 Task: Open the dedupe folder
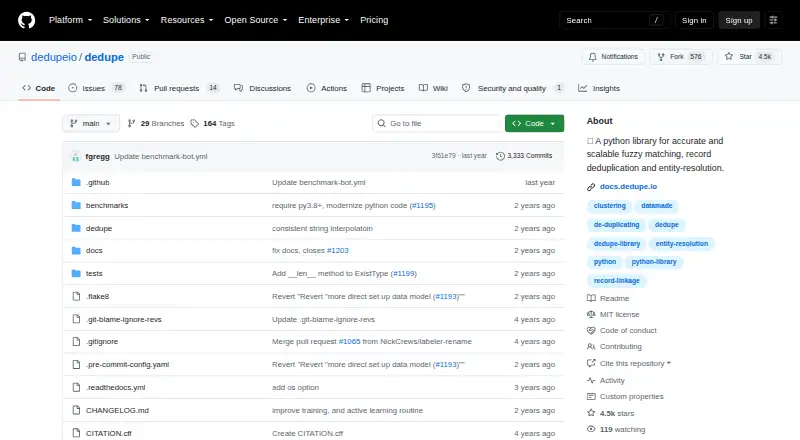coord(99,229)
